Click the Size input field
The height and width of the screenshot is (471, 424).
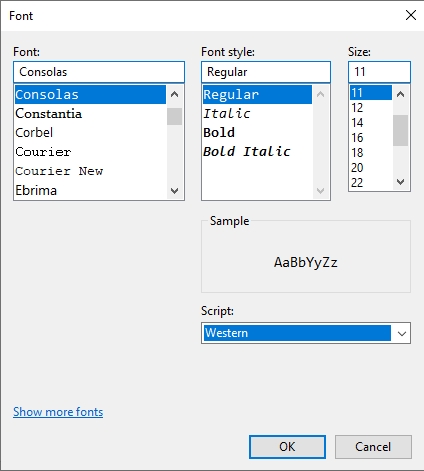coord(379,72)
